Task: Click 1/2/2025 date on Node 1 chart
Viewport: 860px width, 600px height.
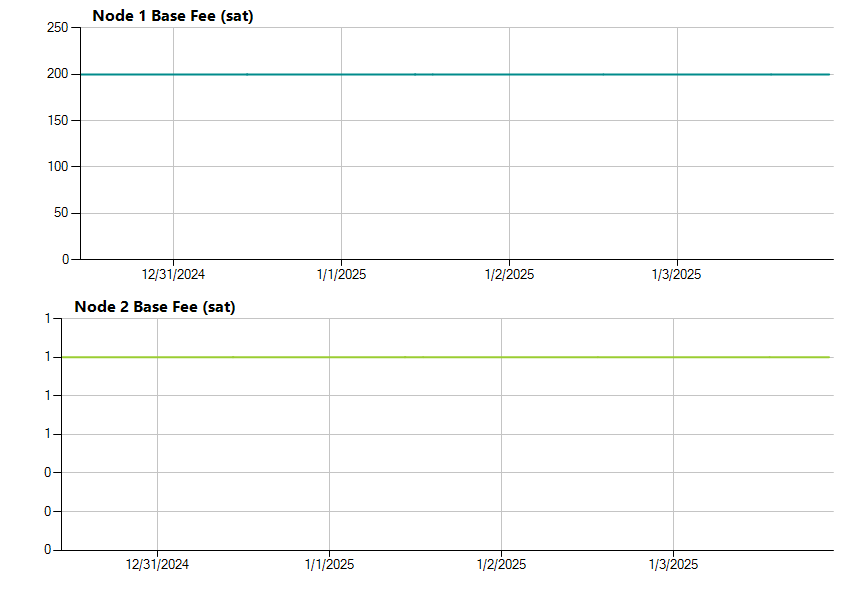Action: pos(509,274)
